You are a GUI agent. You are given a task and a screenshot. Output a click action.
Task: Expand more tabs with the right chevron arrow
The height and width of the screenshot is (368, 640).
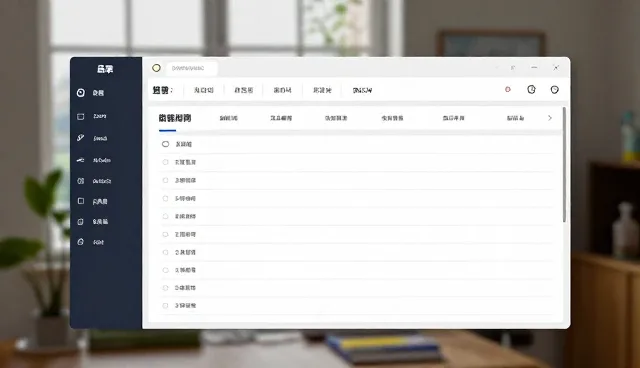[x=550, y=118]
